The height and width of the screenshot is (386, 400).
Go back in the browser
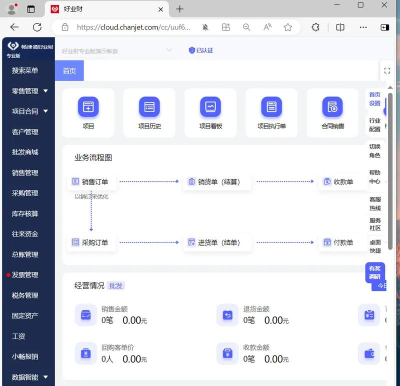[x=14, y=27]
